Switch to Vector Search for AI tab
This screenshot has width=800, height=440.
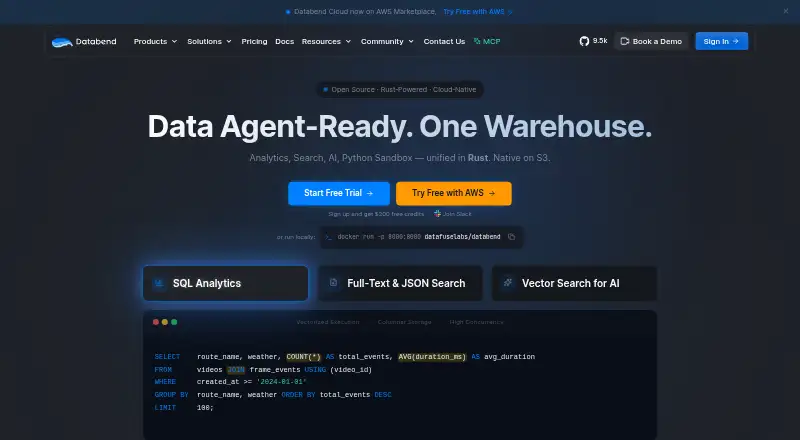click(x=574, y=283)
